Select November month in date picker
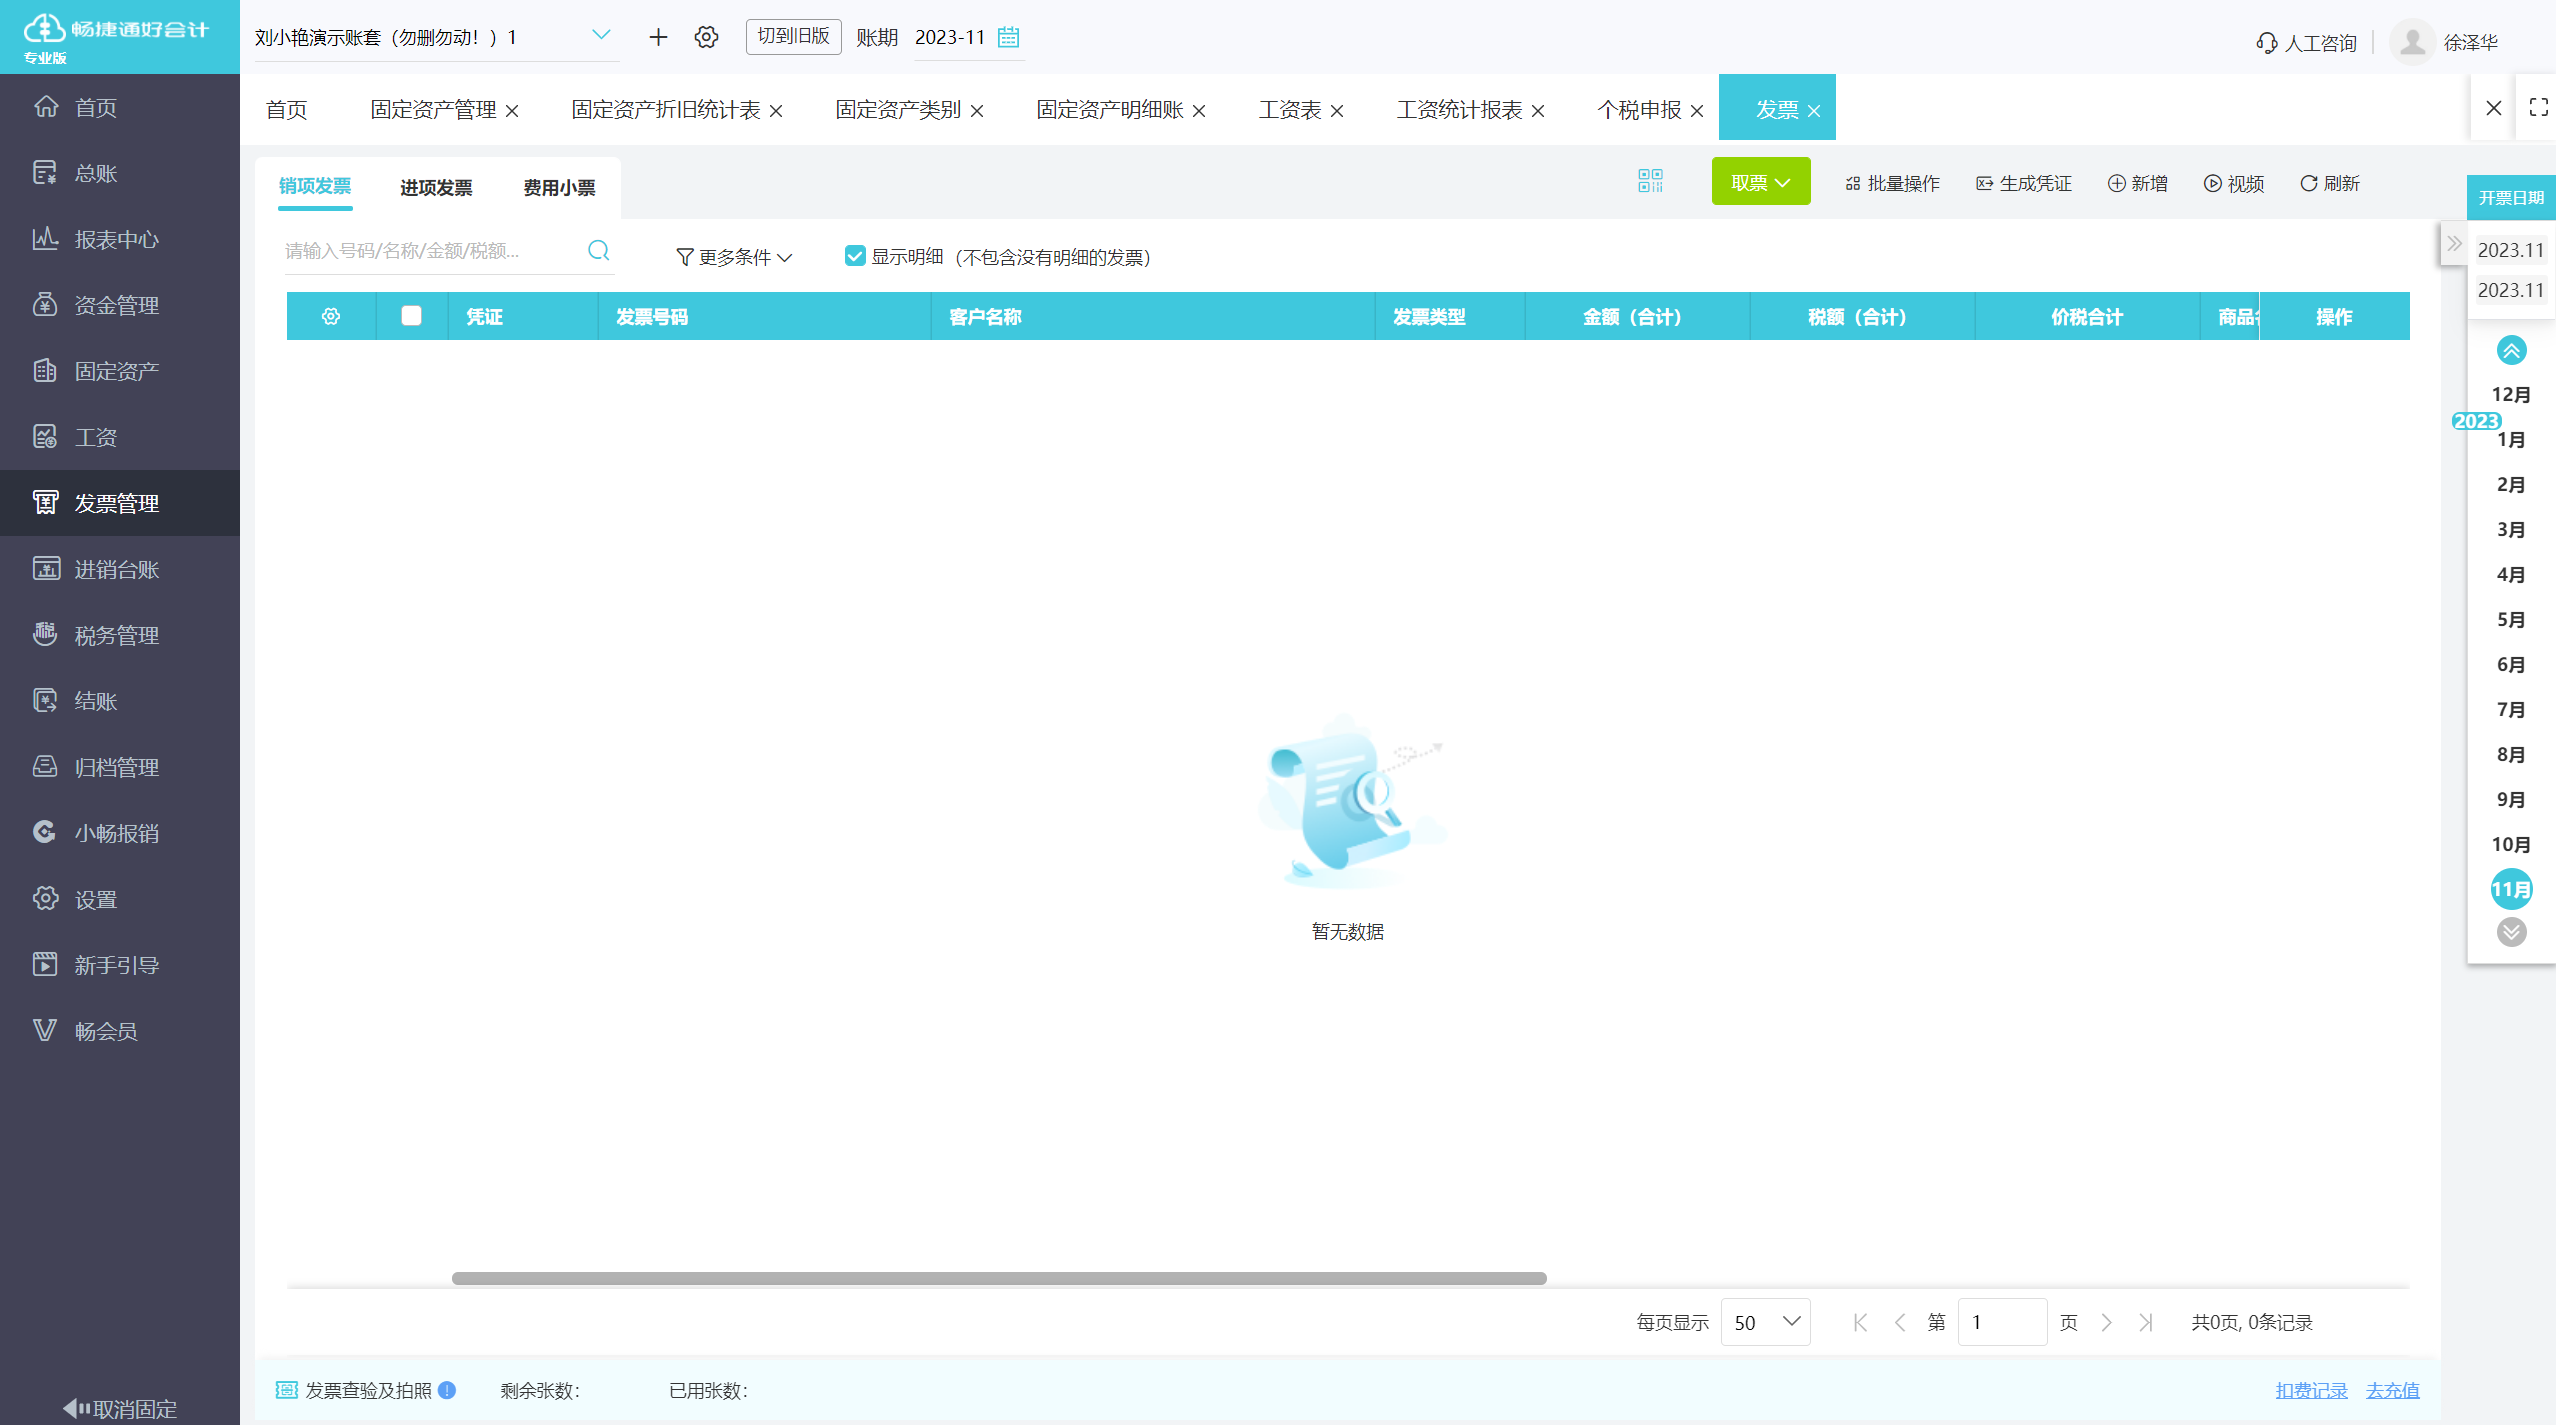The image size is (2556, 1425). tap(2510, 890)
